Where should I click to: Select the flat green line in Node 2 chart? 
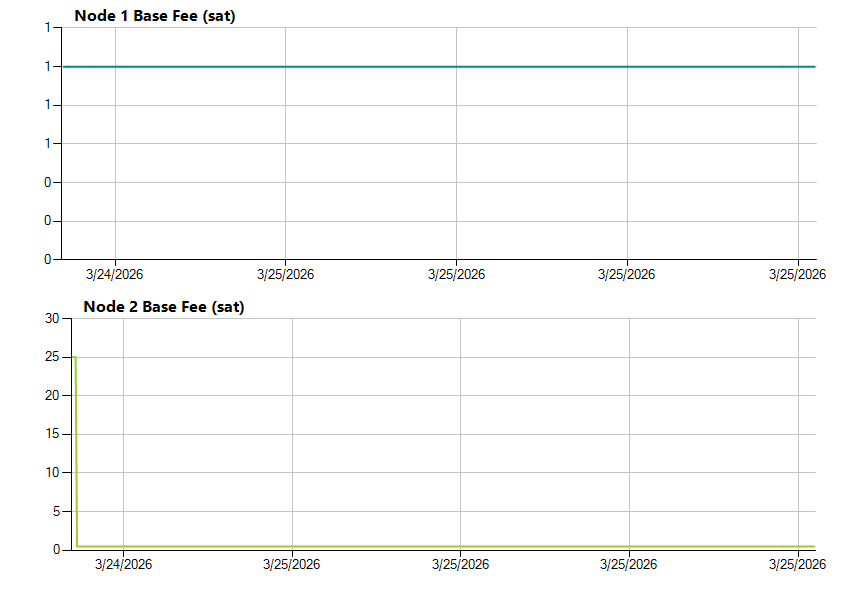tap(450, 546)
